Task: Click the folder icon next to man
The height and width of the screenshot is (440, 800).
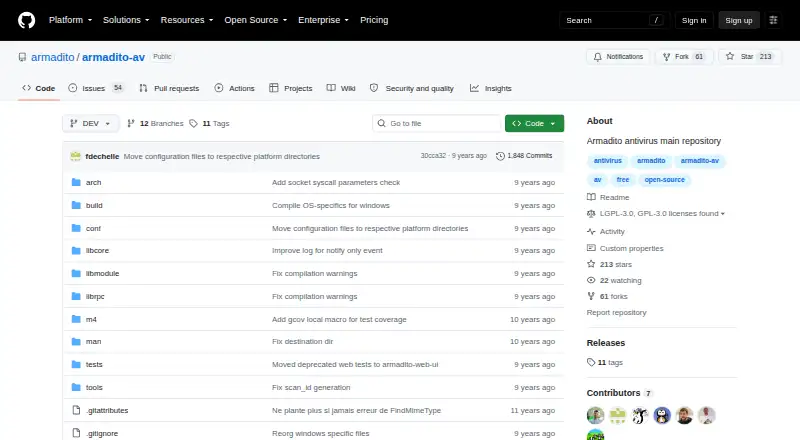Action: 76,341
